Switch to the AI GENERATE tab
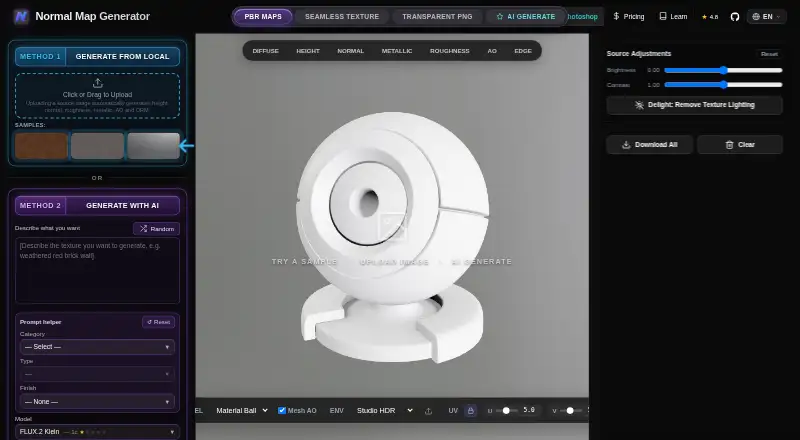This screenshot has width=800, height=440. tap(526, 17)
